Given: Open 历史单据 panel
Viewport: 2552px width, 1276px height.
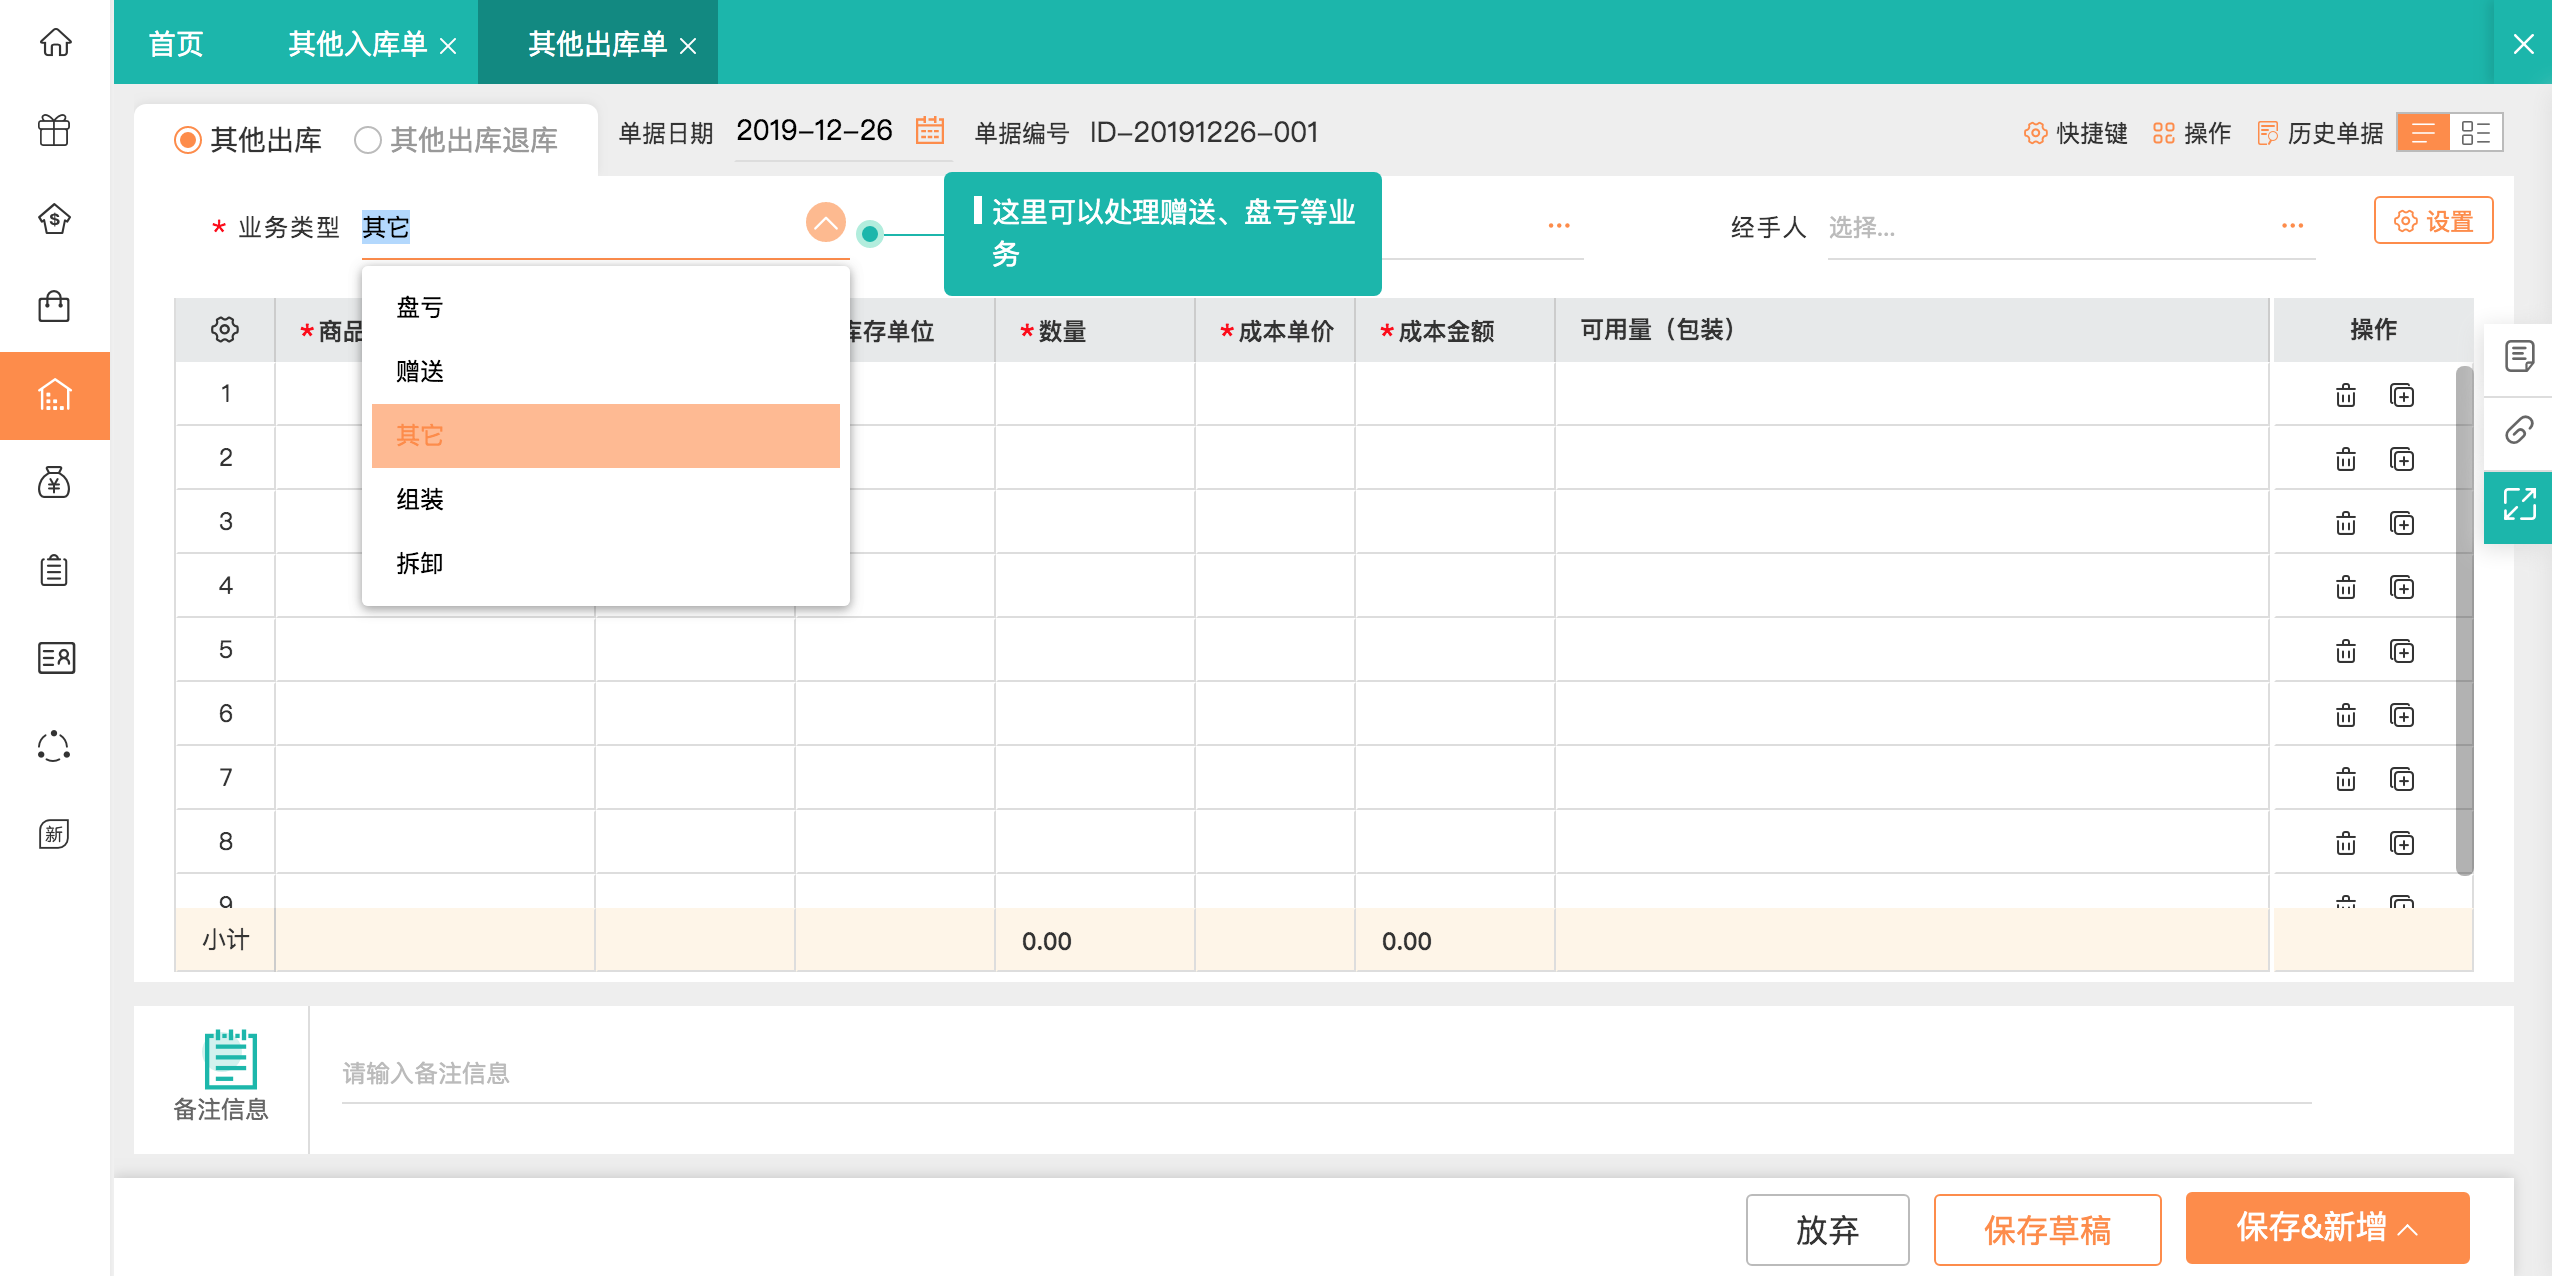Looking at the screenshot, I should coord(2327,133).
